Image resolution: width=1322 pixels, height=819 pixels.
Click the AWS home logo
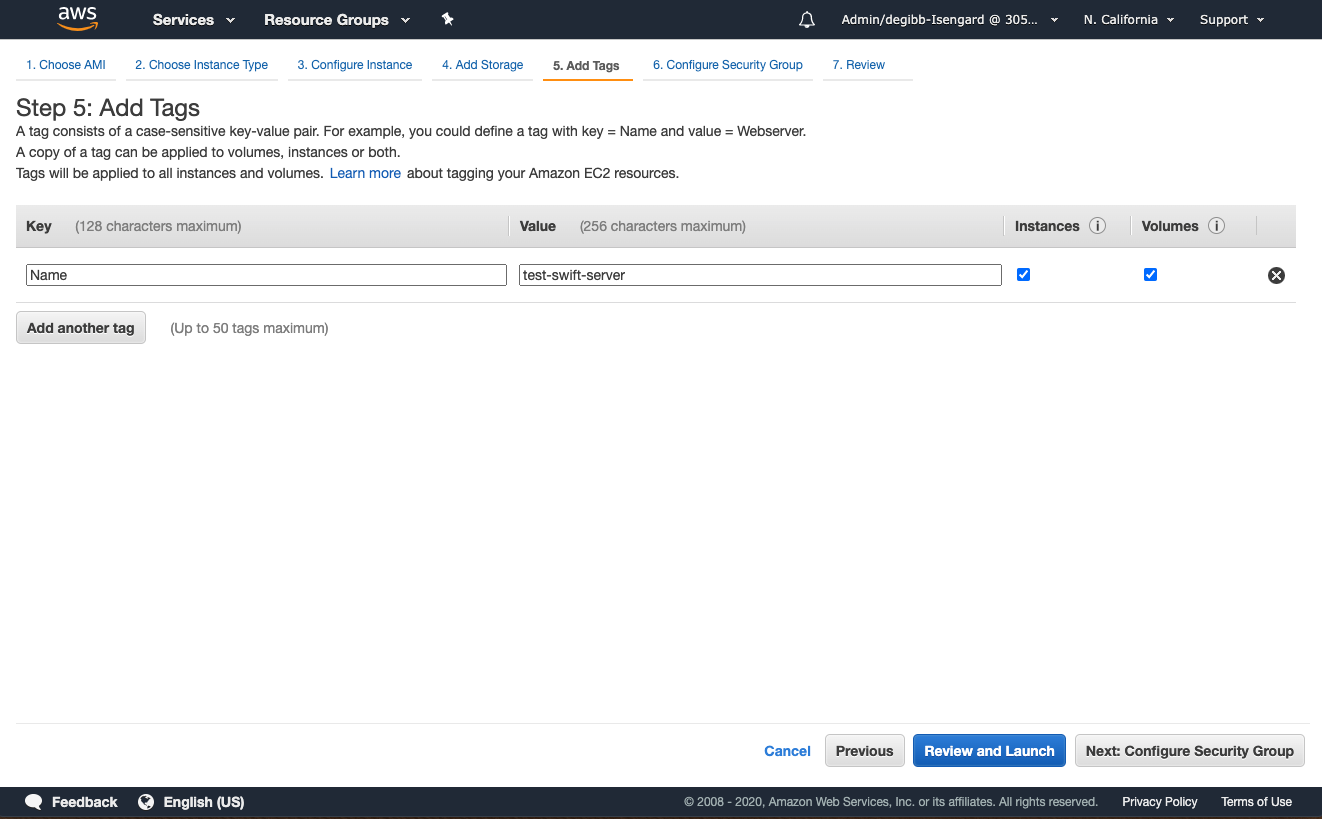(x=78, y=19)
